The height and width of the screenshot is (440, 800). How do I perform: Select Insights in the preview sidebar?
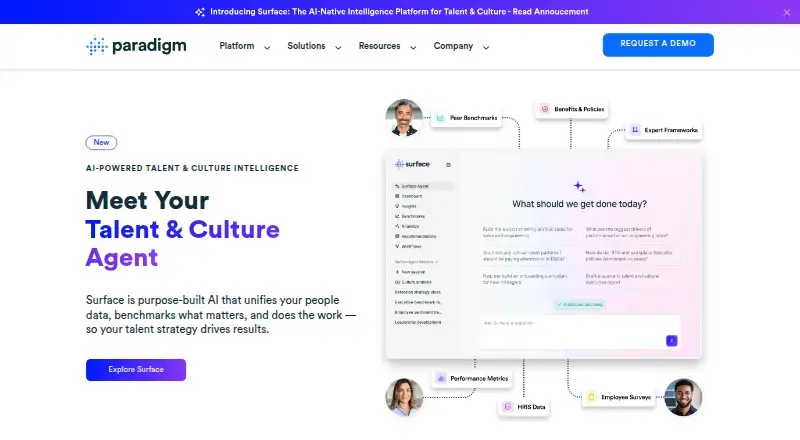point(406,206)
